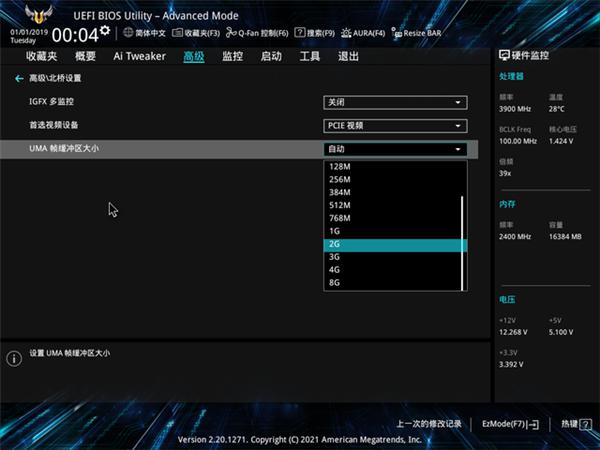The image size is (600, 450).
Task: Open 收藏夹(F3) favorites from top toolbar
Action: coord(177,33)
